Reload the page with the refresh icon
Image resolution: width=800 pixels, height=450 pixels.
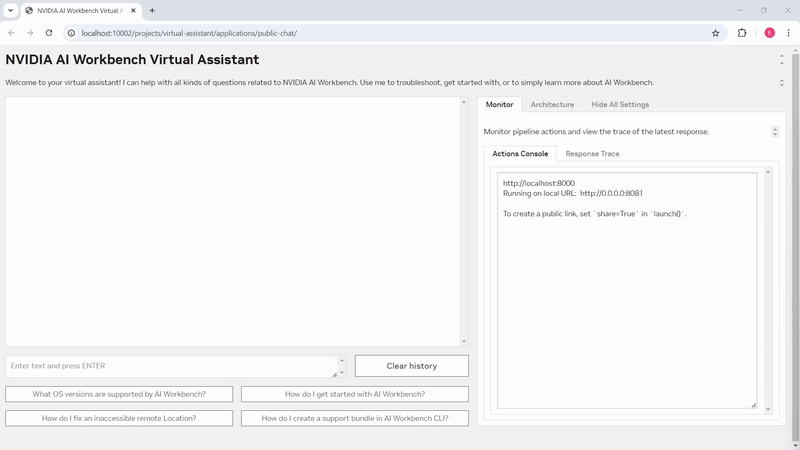(48, 33)
